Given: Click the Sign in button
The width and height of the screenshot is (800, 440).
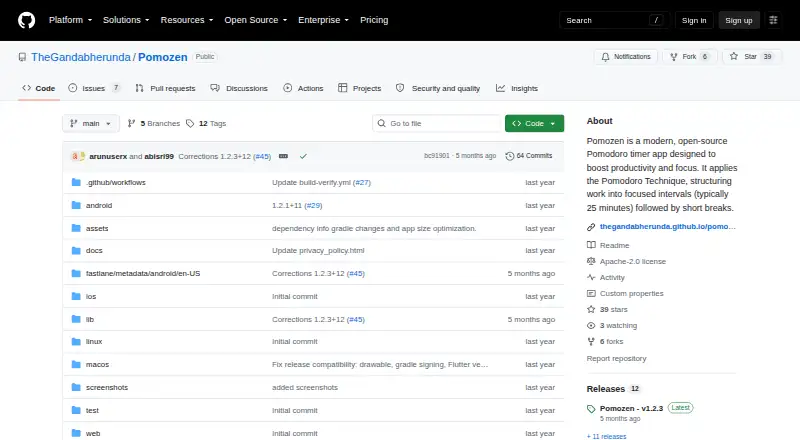Looking at the screenshot, I should click(694, 20).
